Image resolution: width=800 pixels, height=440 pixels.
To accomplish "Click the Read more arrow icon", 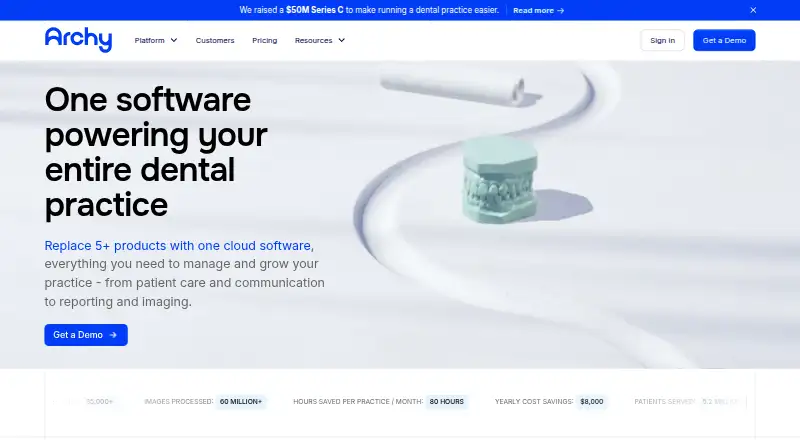I will click(560, 10).
